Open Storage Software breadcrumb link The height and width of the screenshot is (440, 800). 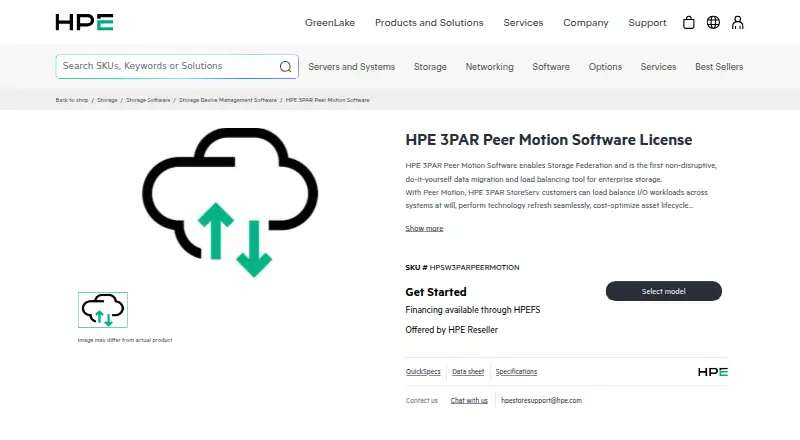pyautogui.click(x=148, y=100)
